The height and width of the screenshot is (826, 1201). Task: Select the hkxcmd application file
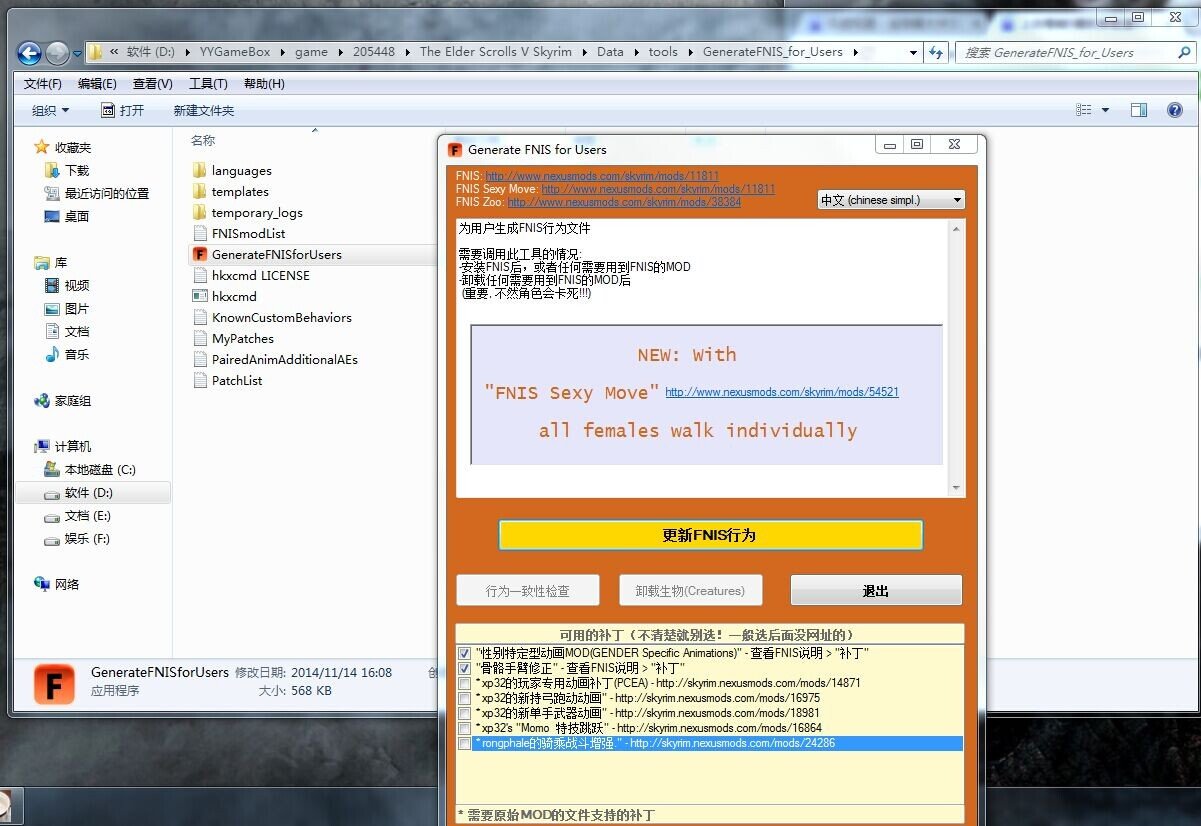(234, 296)
